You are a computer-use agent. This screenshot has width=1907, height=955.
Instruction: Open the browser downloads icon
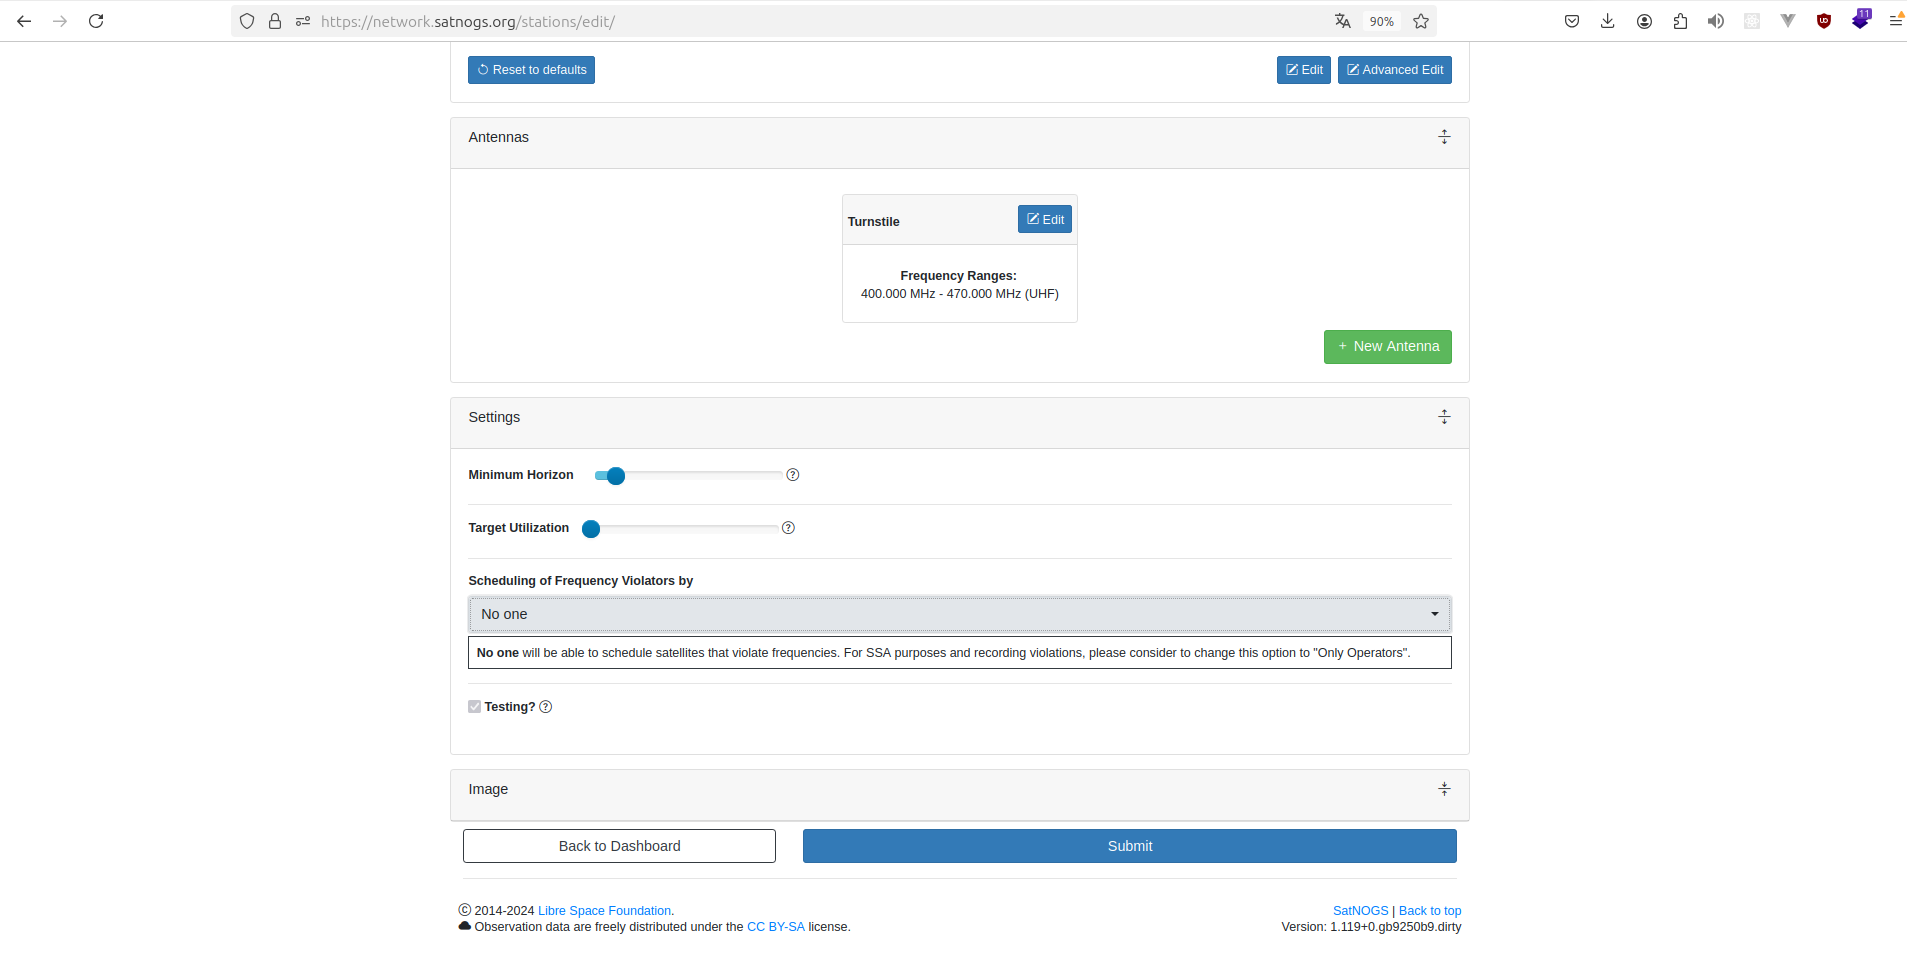point(1608,21)
